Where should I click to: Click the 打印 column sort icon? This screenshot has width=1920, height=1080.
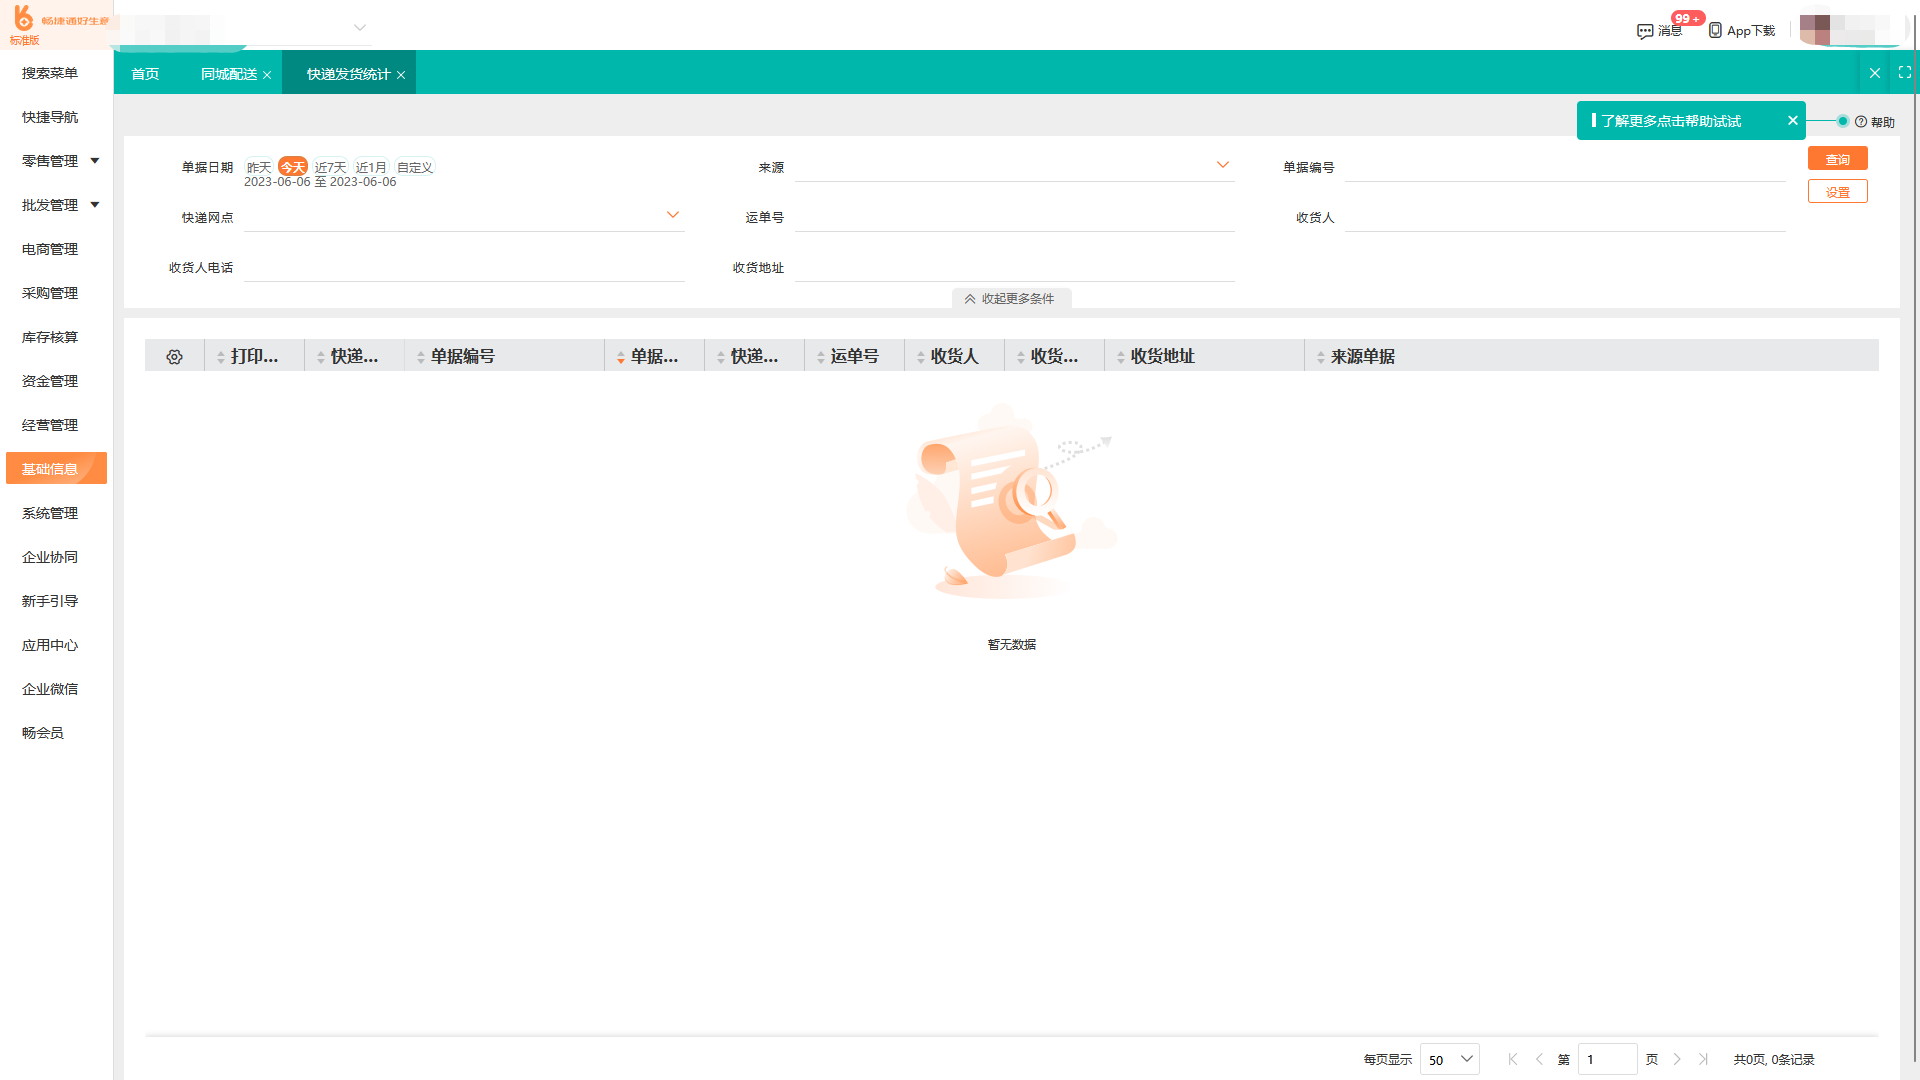(x=219, y=356)
